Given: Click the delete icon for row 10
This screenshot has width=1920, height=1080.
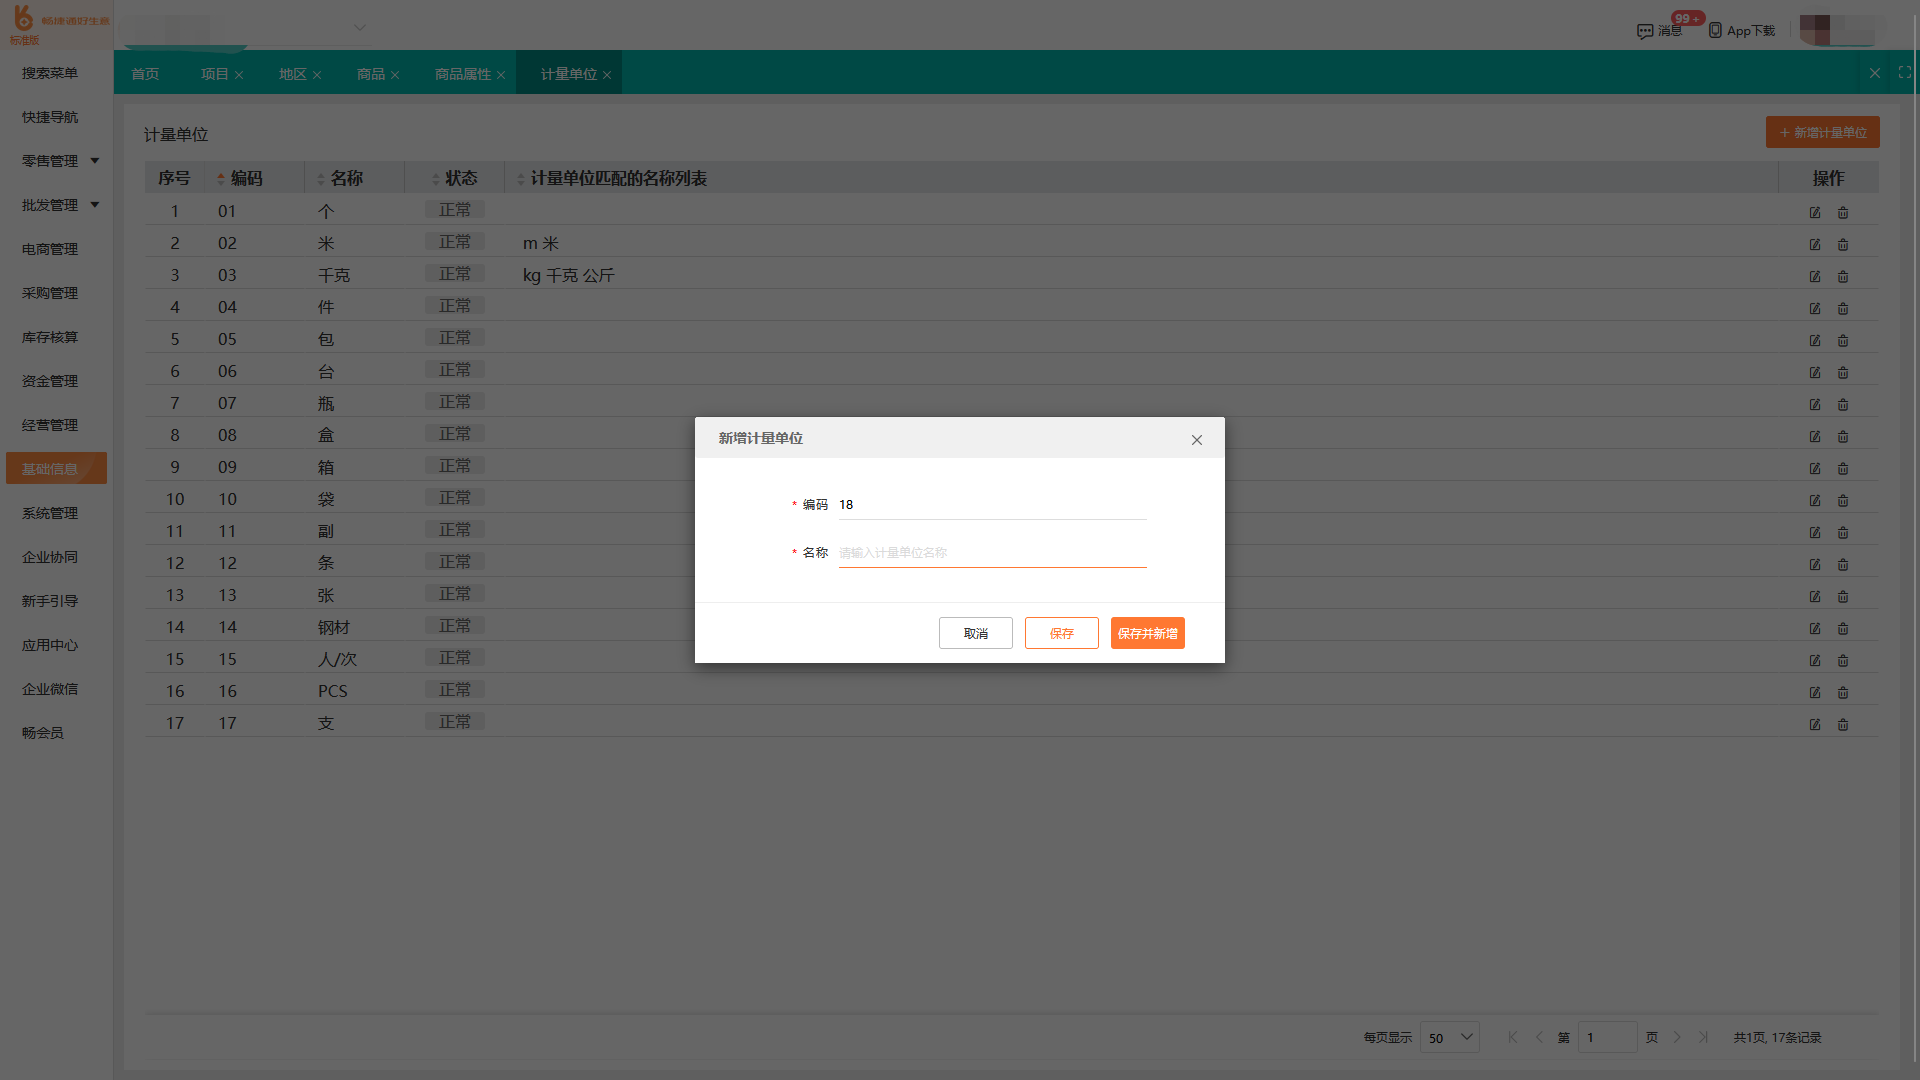Looking at the screenshot, I should pyautogui.click(x=1844, y=500).
